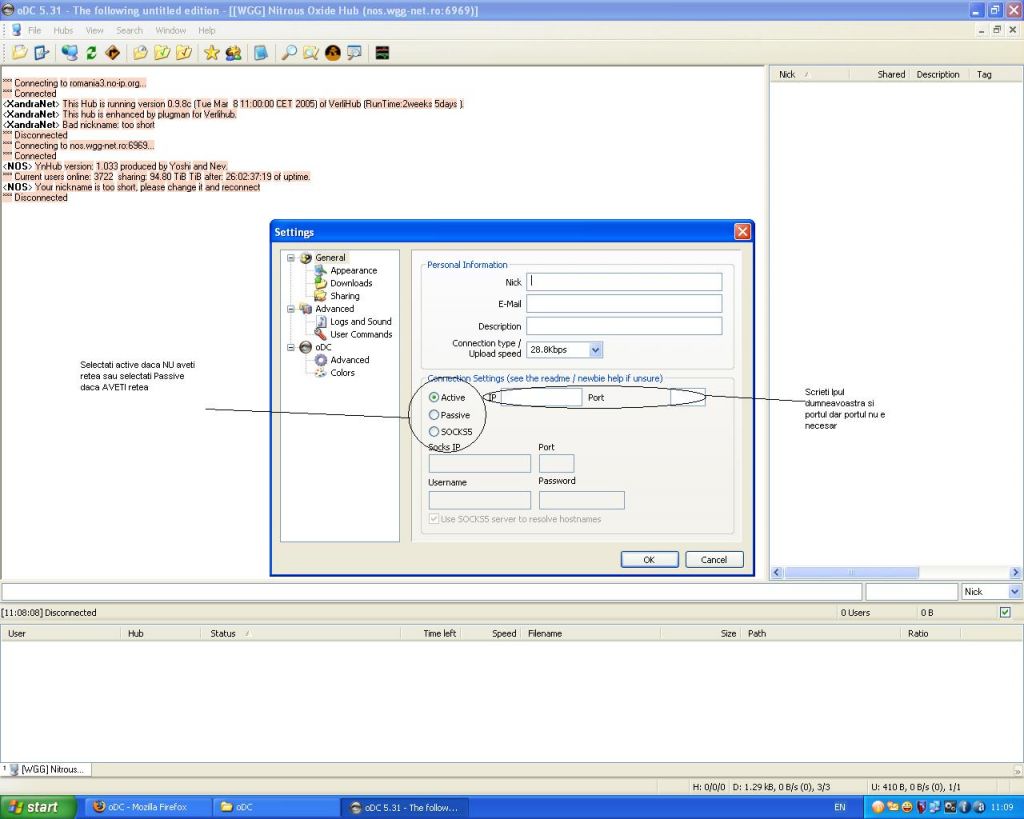
Task: Toggle the checkbox in the hub status bar
Action: click(1005, 612)
